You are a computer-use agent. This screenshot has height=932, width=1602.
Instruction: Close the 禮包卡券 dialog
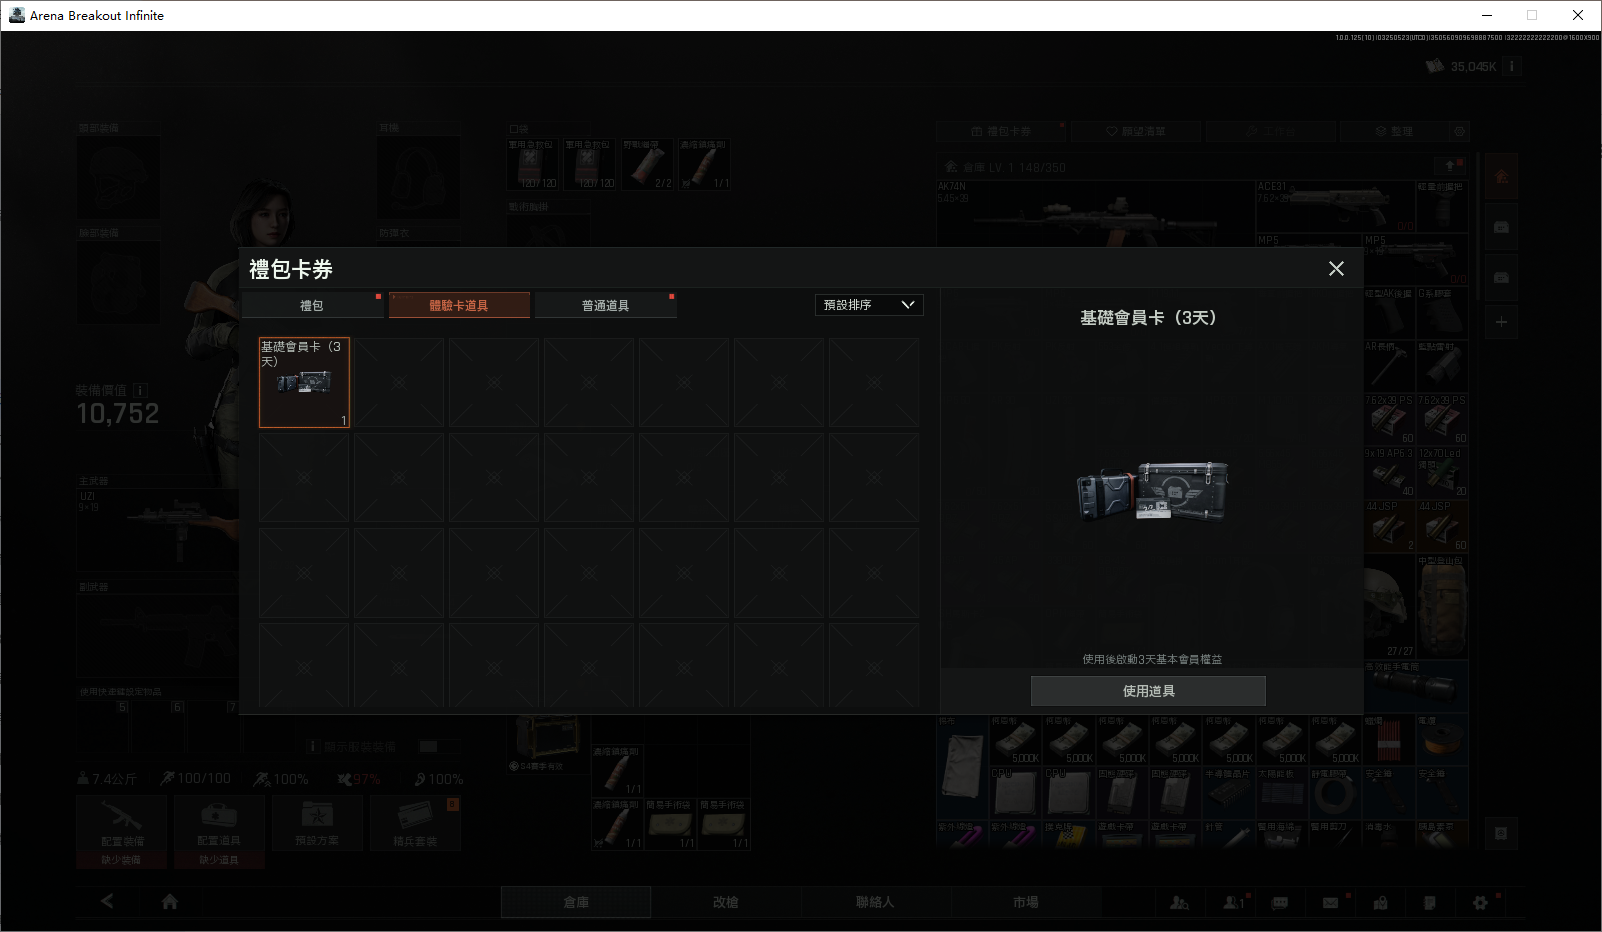[x=1336, y=269]
